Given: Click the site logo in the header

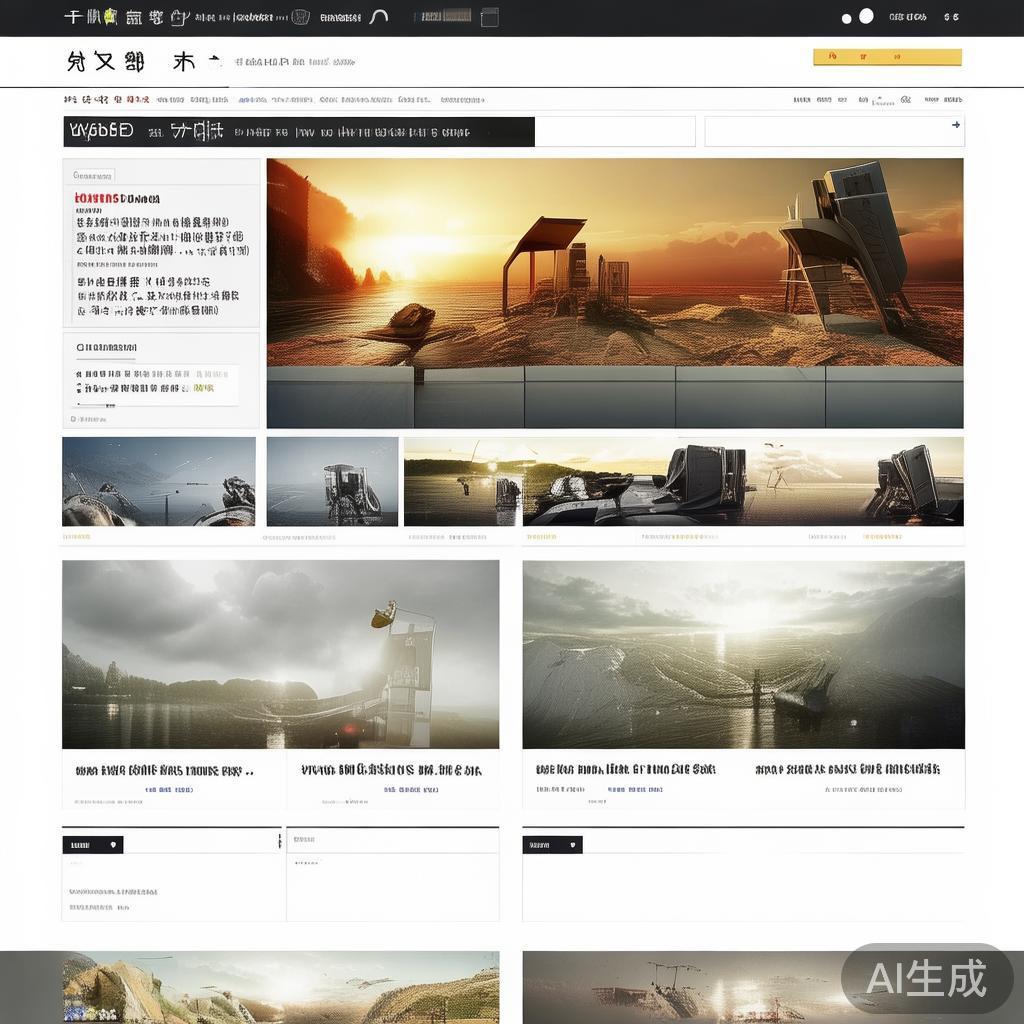Looking at the screenshot, I should tap(105, 62).
